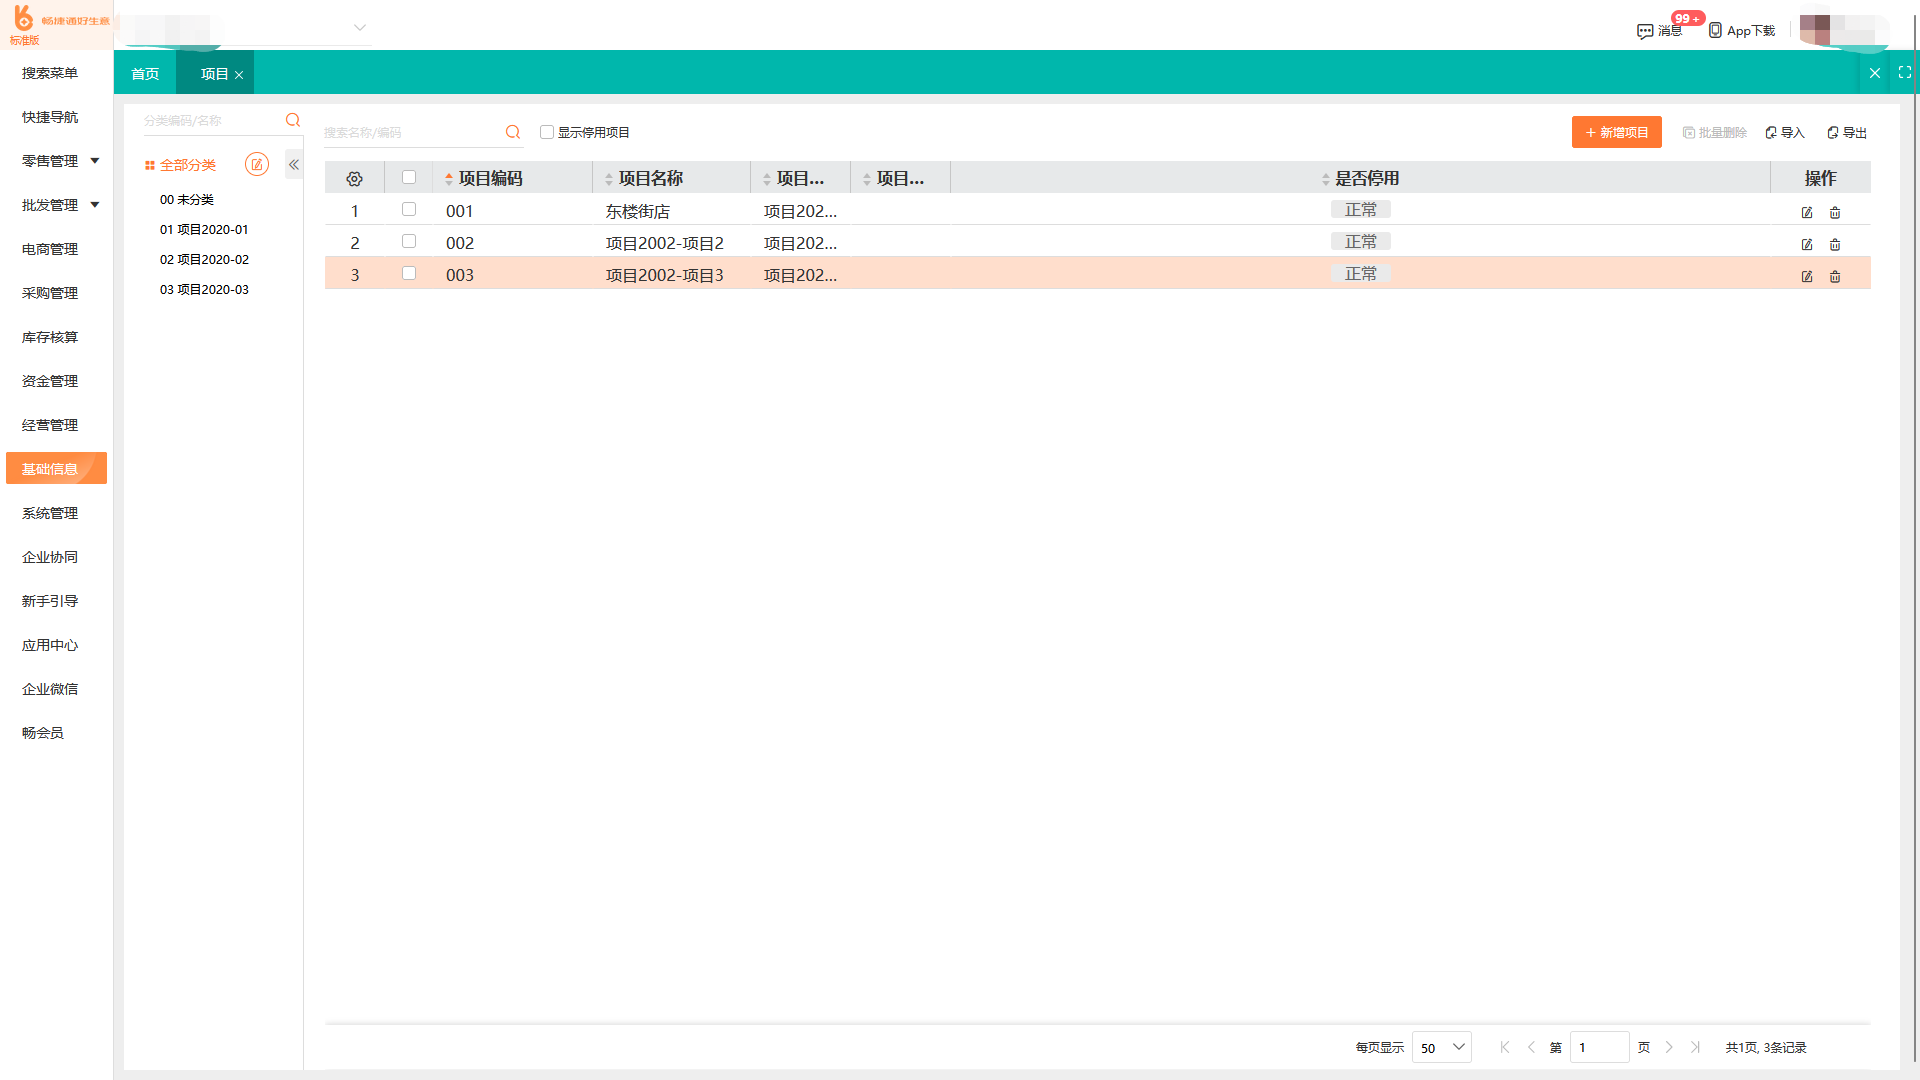Open 每页显示 50 records dropdown
The image size is (1920, 1080).
[1443, 1047]
